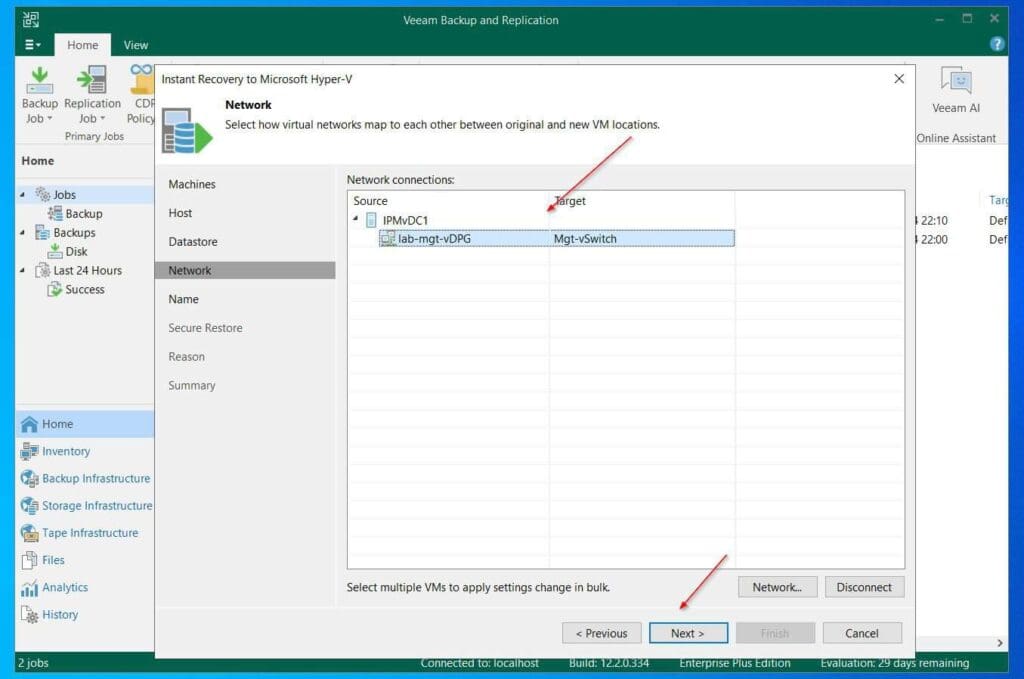The image size is (1024, 679).
Task: Go to the Secure Restore wizard step
Action: pyautogui.click(x=205, y=328)
